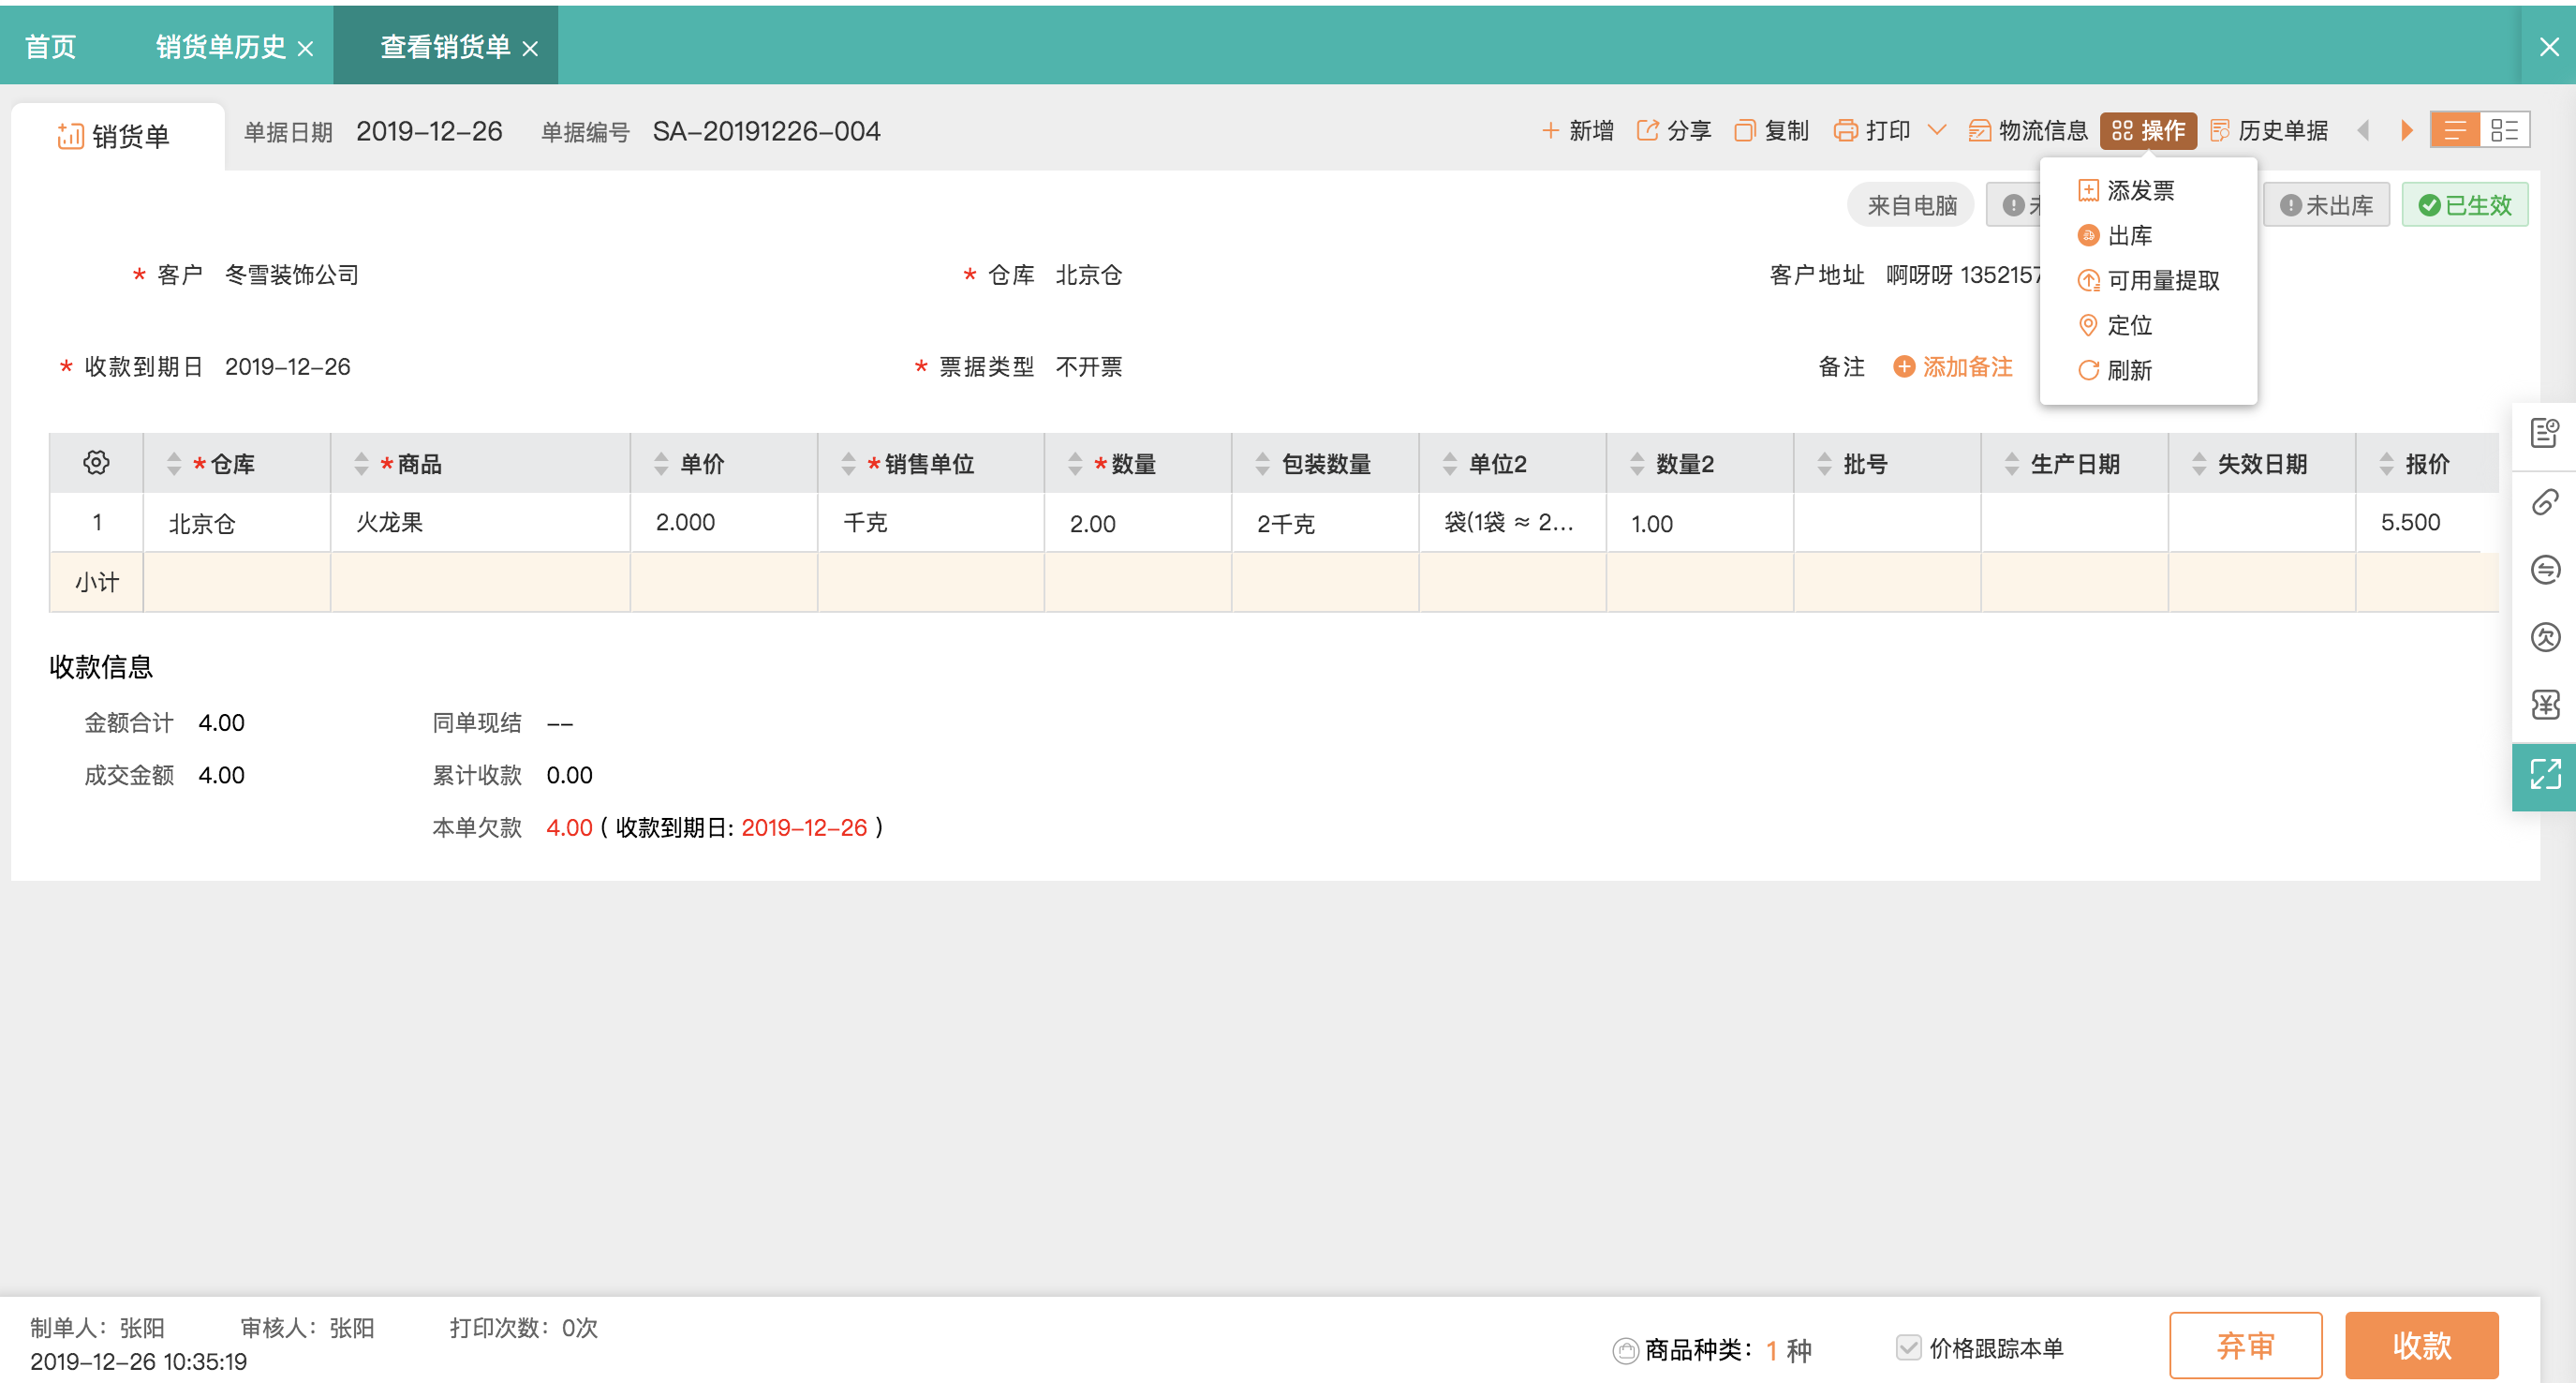
Task: Open 打印 dropdown arrow
Action: [x=1942, y=135]
